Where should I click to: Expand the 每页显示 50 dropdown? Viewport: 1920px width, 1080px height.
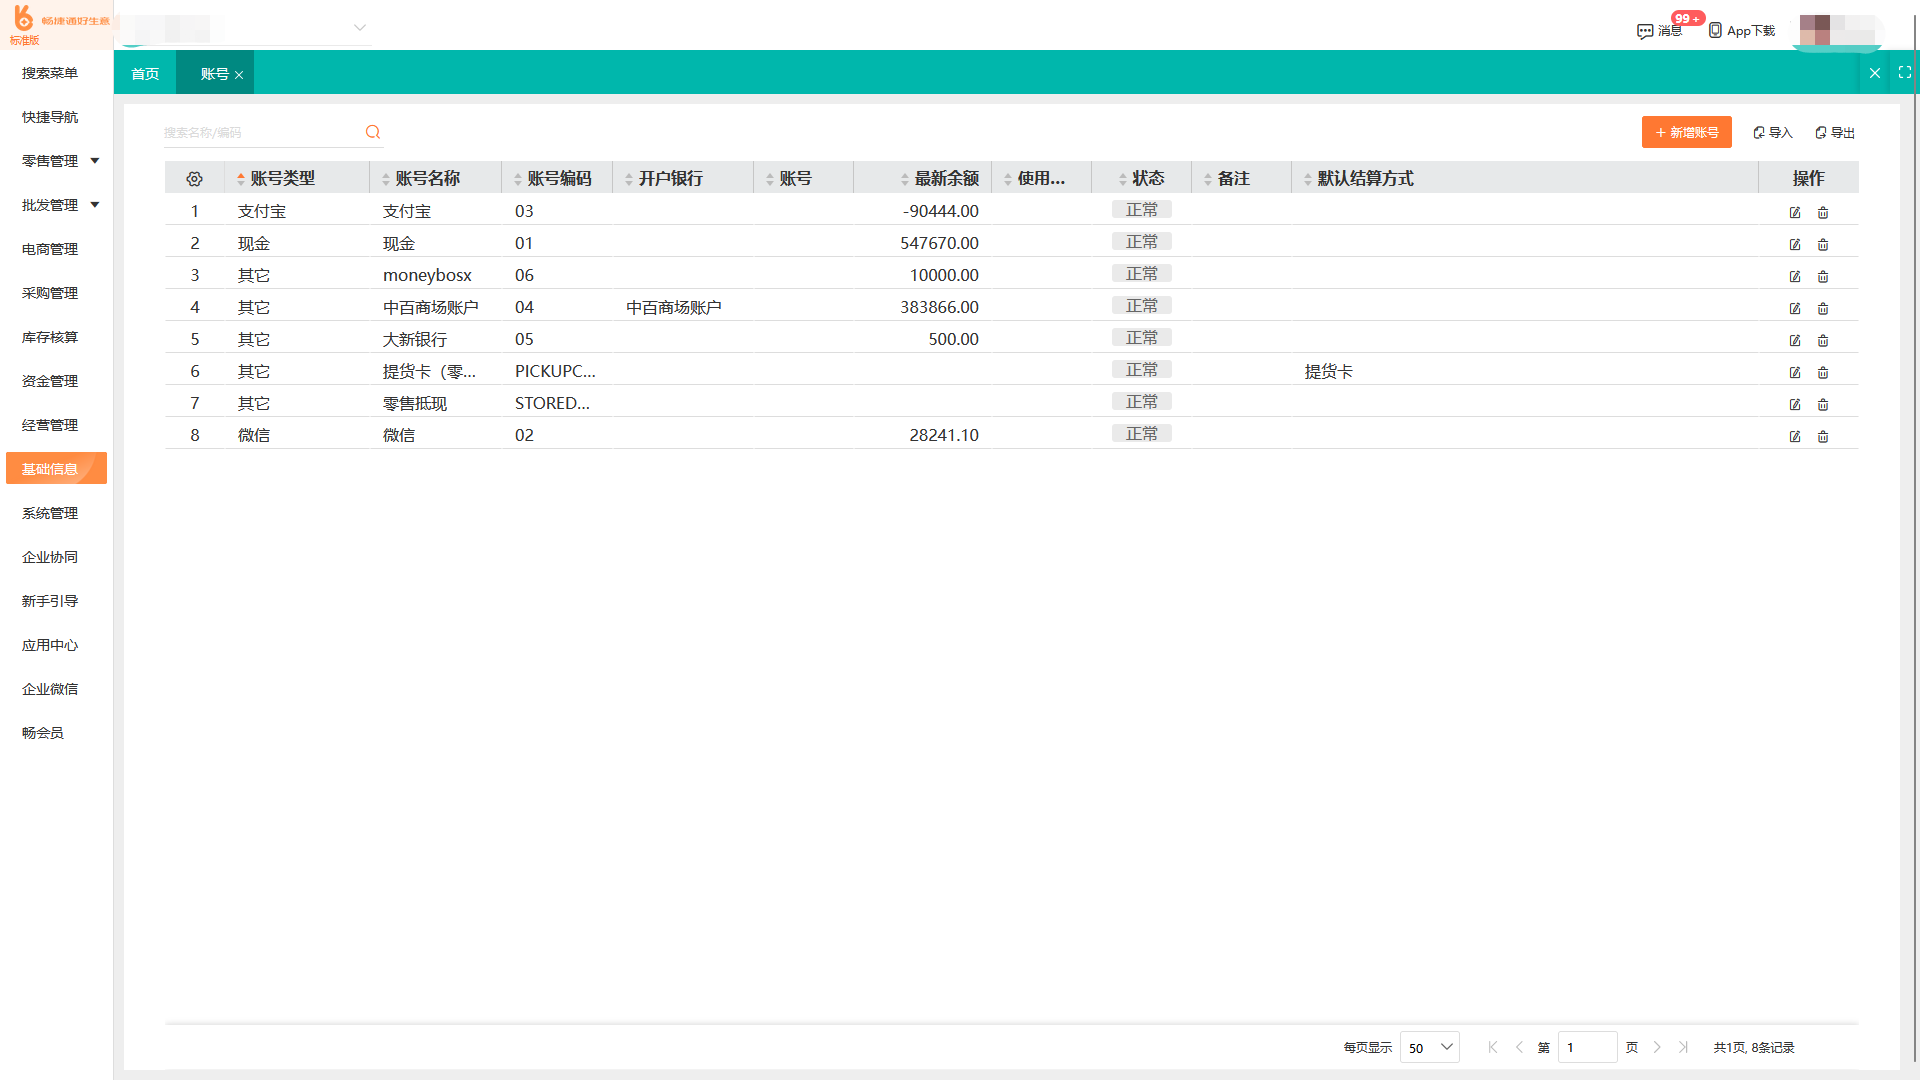pos(1429,1047)
